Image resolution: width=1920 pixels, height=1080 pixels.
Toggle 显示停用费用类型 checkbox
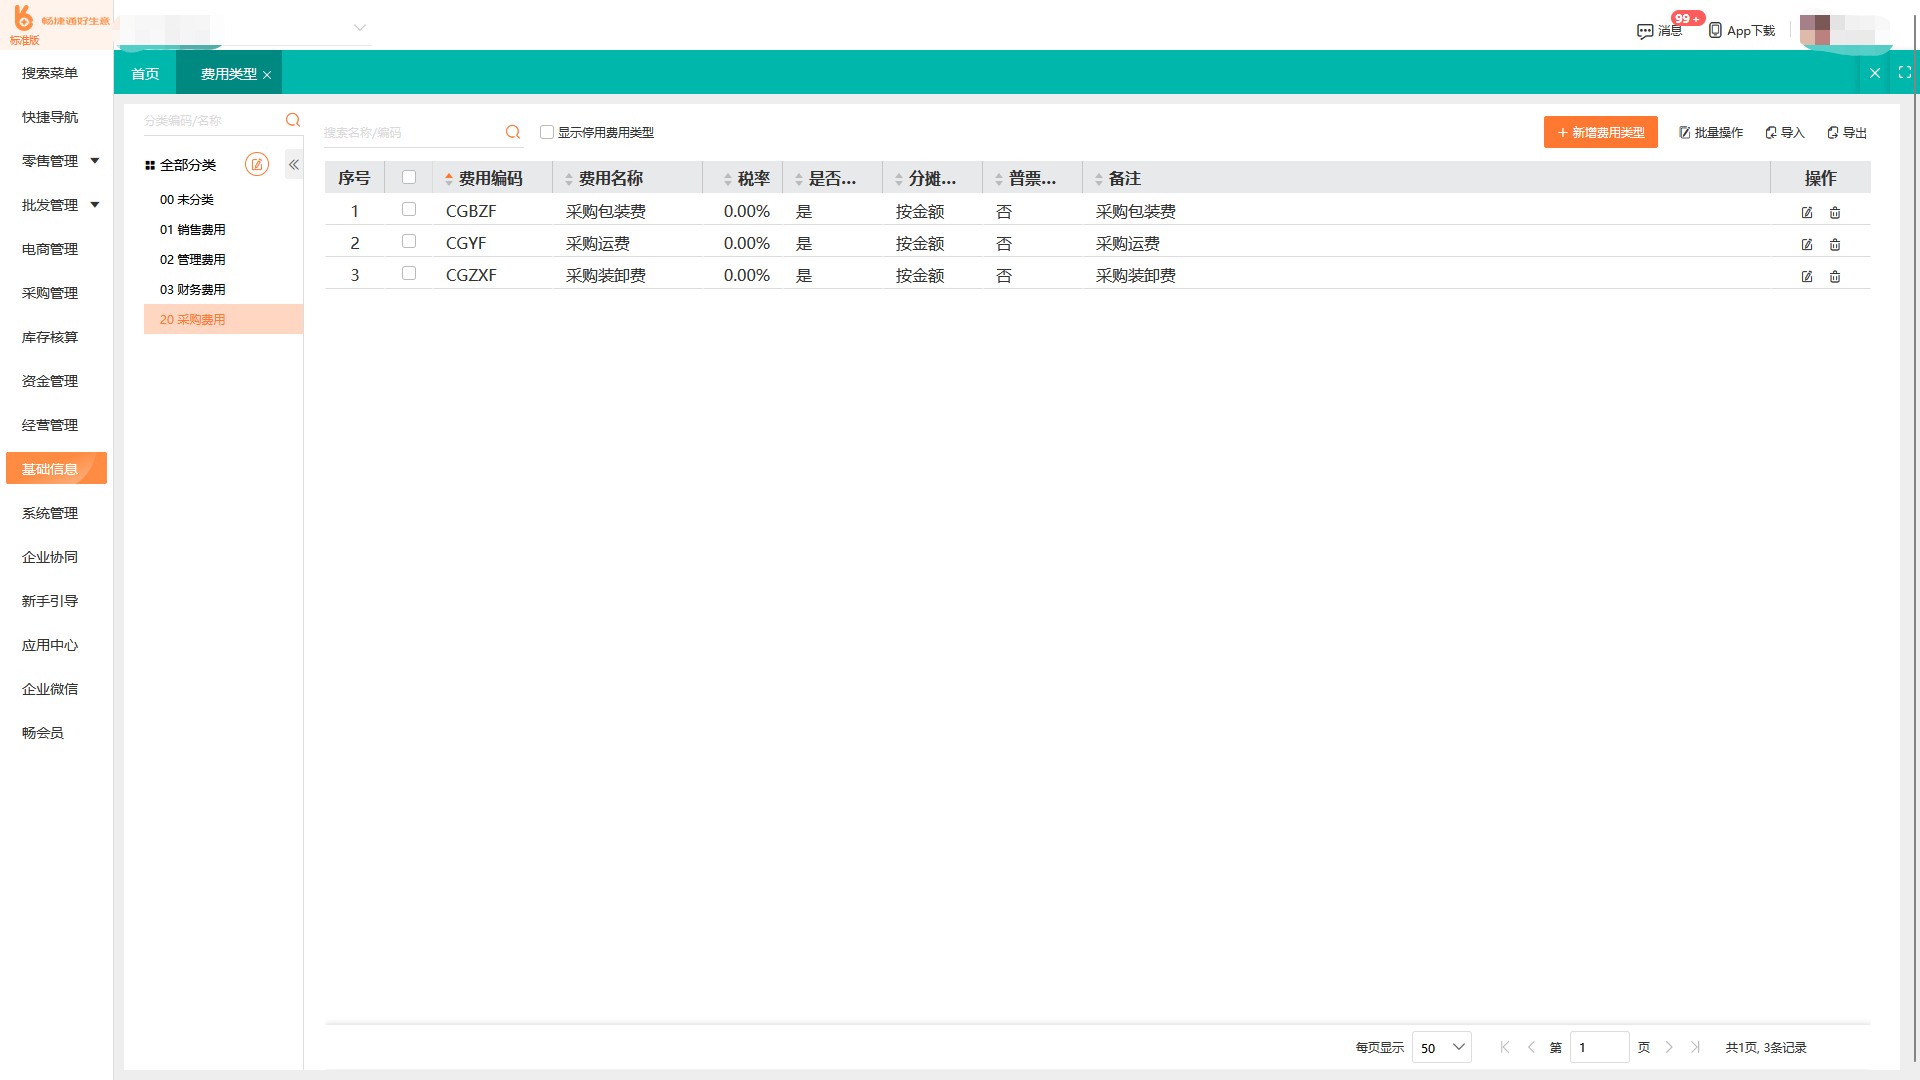coord(545,132)
